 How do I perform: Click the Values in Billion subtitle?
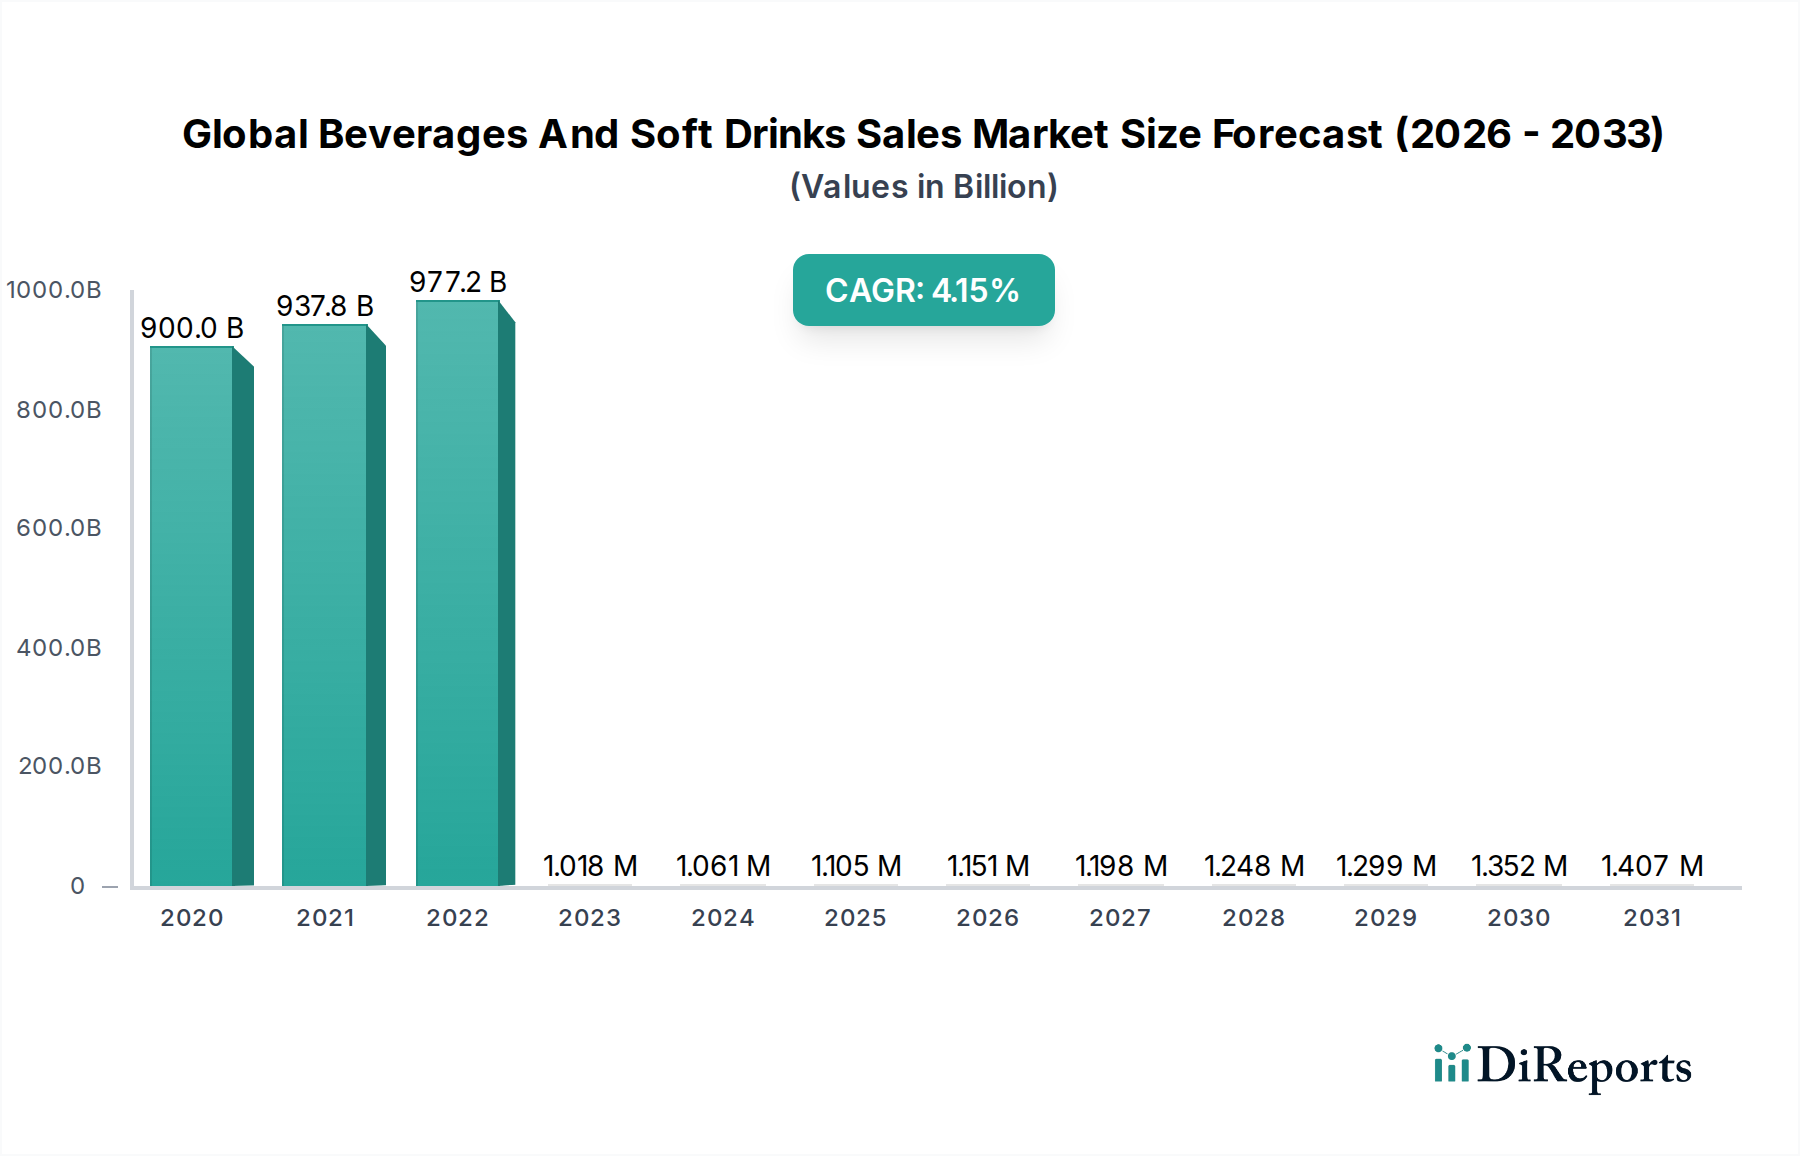(922, 186)
